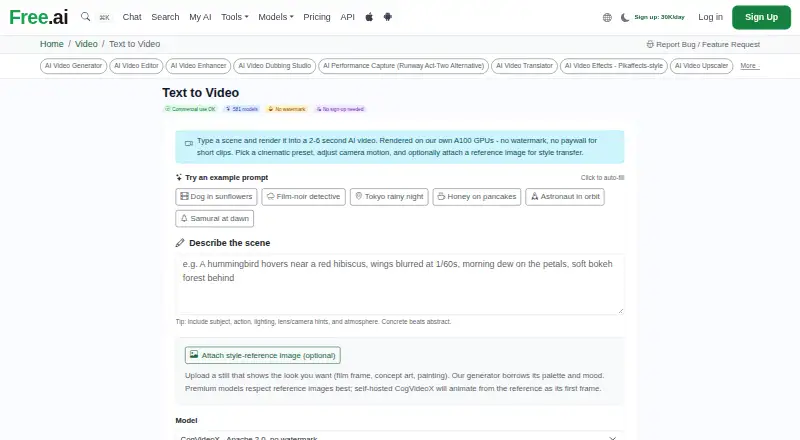Screen dimensions: 800x440
Task: Click the Free.ai logo
Action: tap(39, 17)
